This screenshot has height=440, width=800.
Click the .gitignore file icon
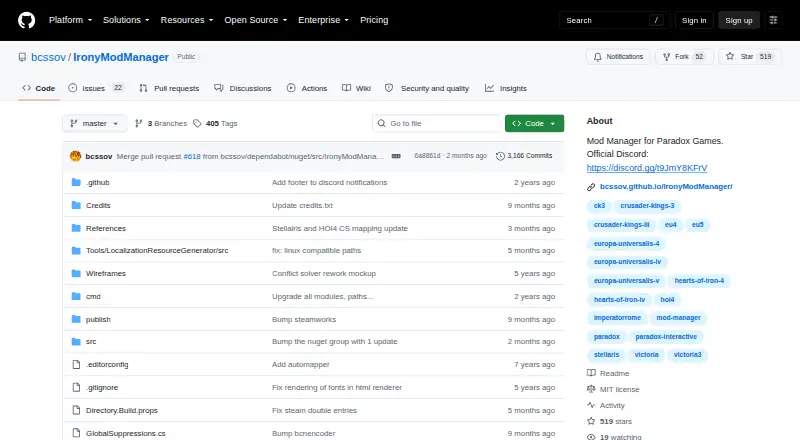click(x=76, y=387)
